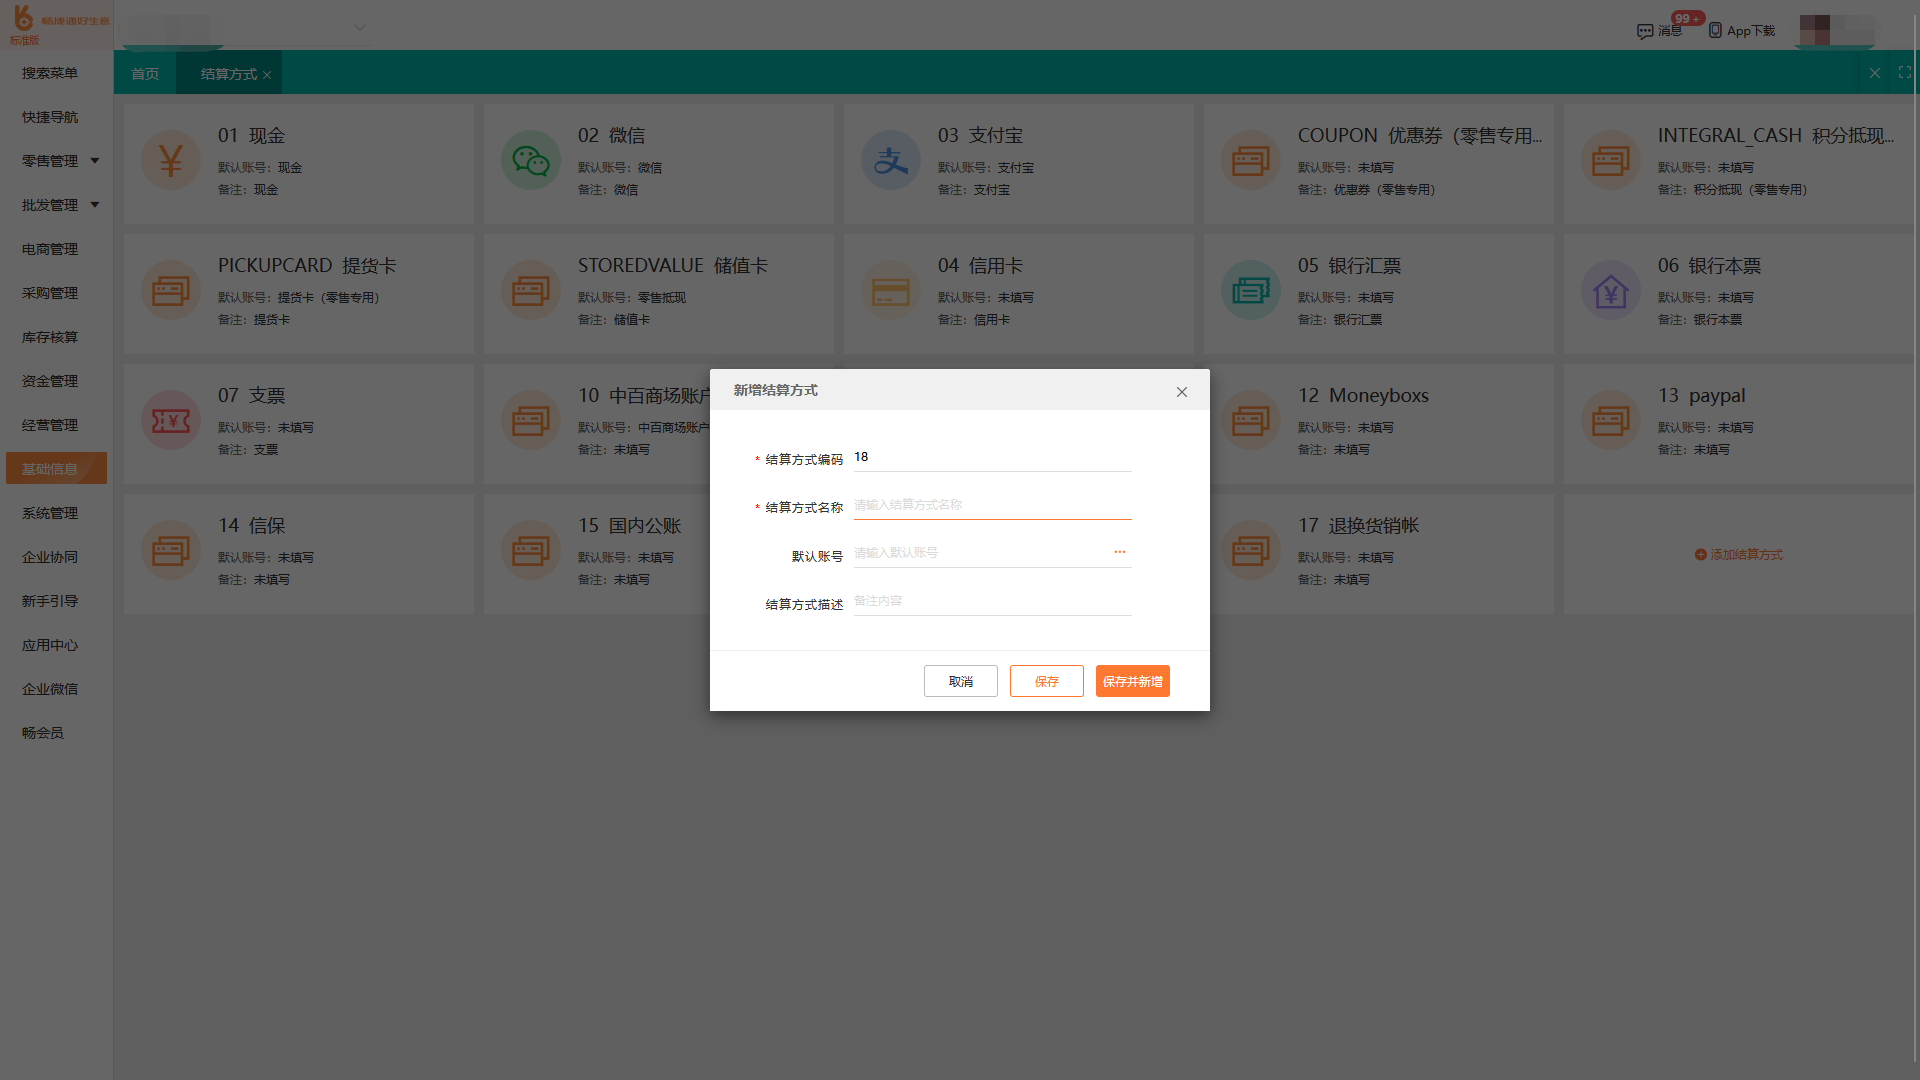Click the refund sales account icon

pyautogui.click(x=1250, y=550)
